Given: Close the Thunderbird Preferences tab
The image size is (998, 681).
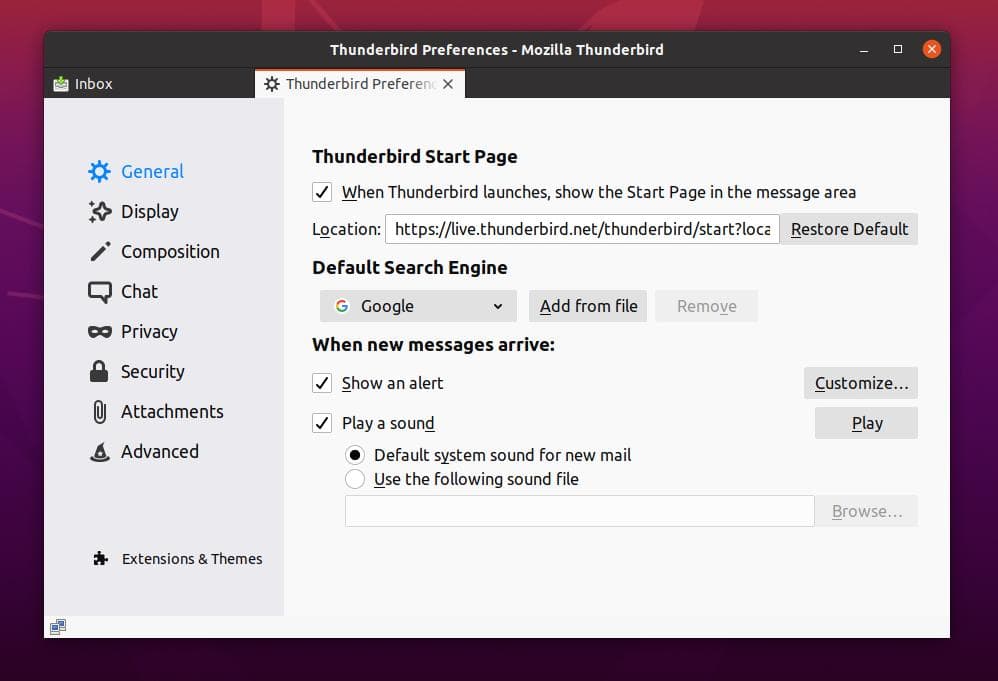Looking at the screenshot, I should tap(448, 84).
